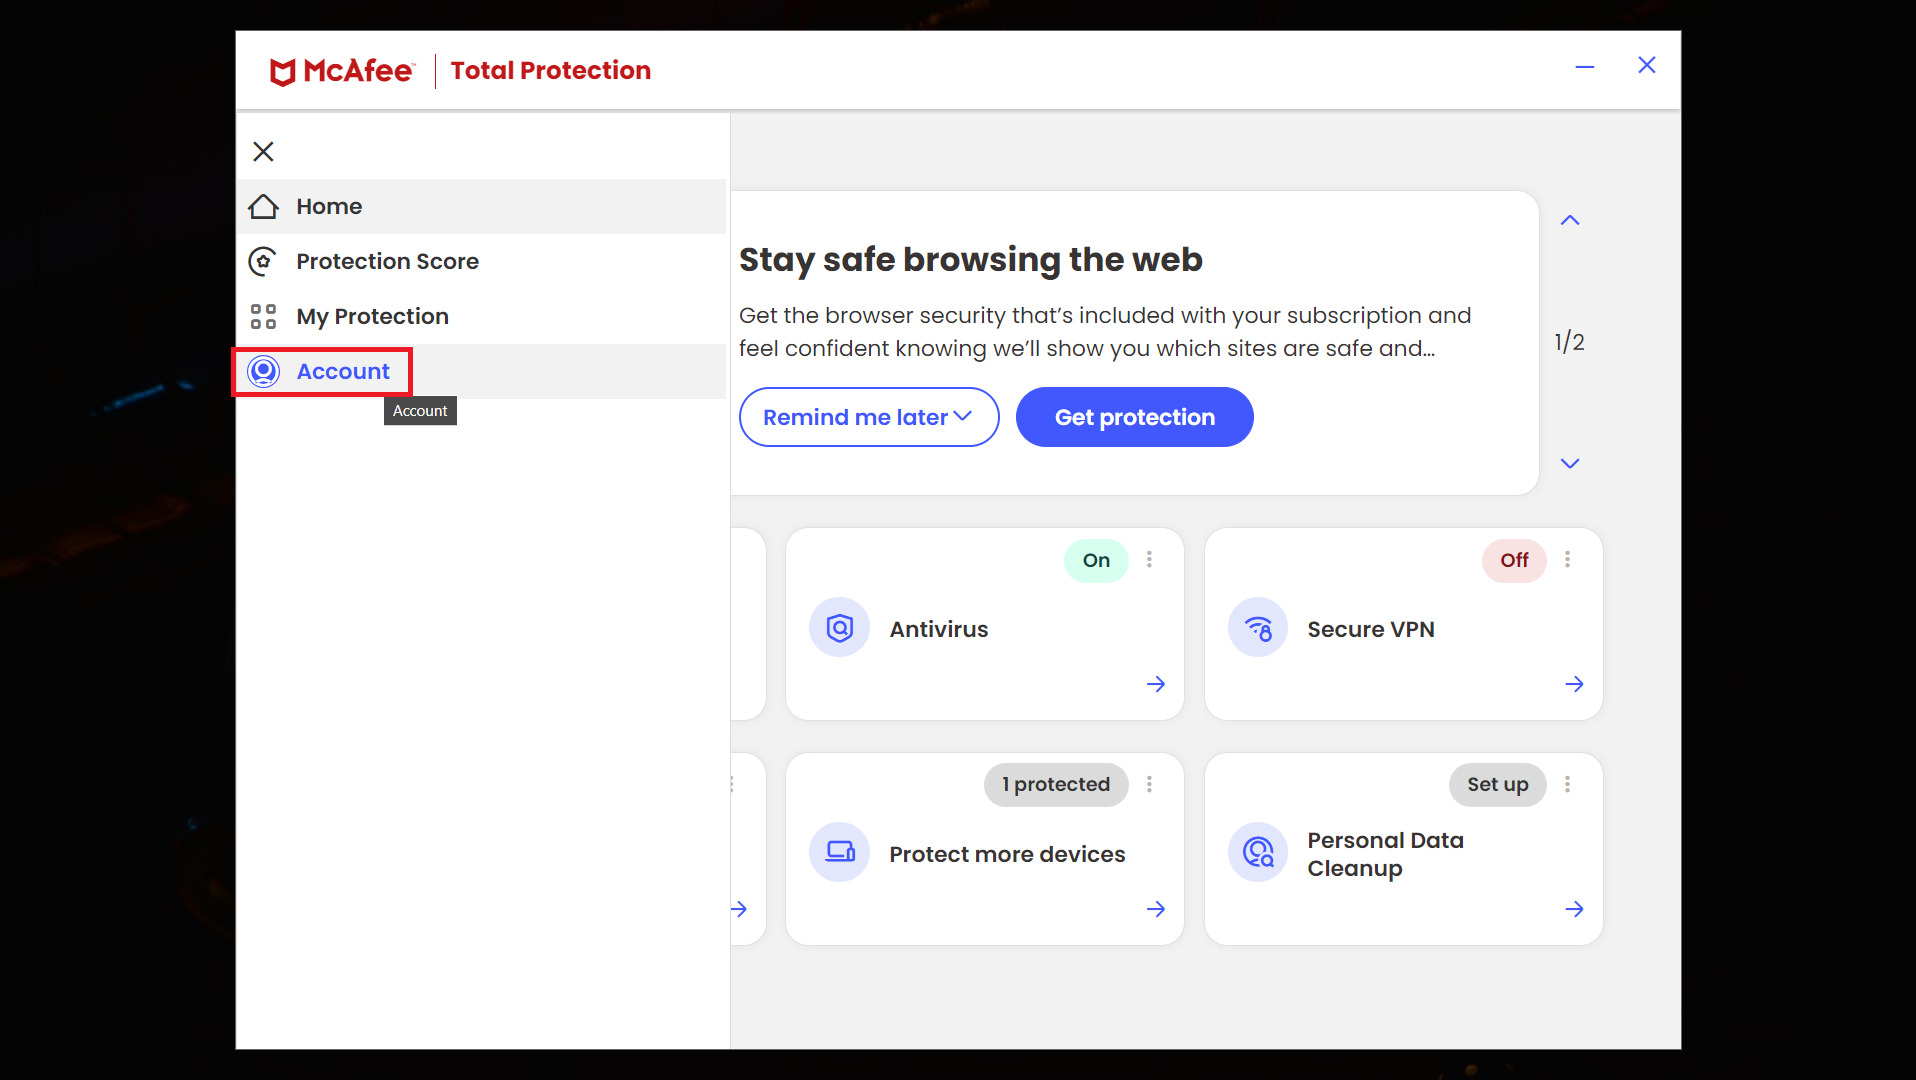The height and width of the screenshot is (1080, 1916).
Task: Click the Antivirus On status badge
Action: pos(1096,560)
